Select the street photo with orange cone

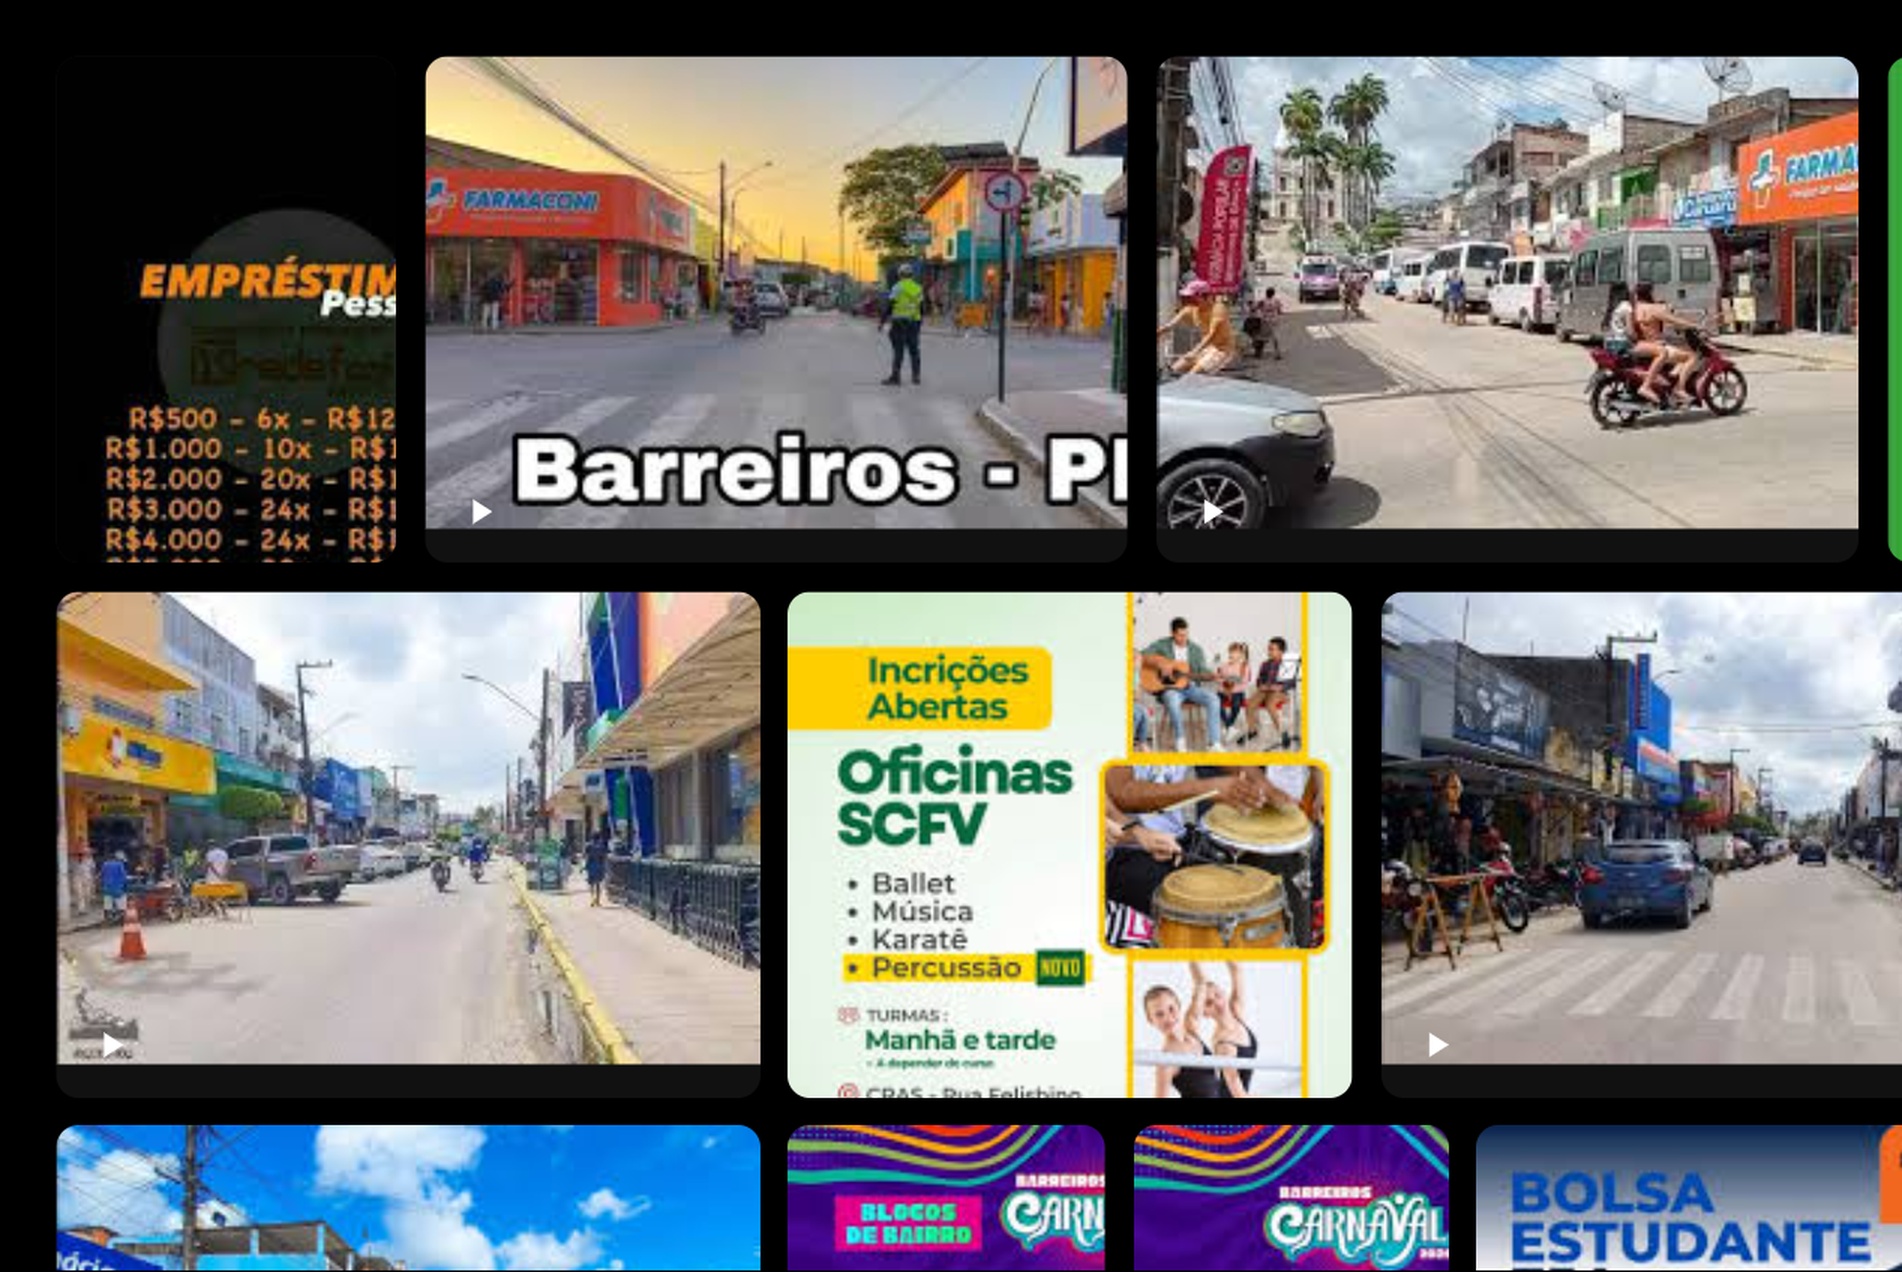[x=408, y=828]
